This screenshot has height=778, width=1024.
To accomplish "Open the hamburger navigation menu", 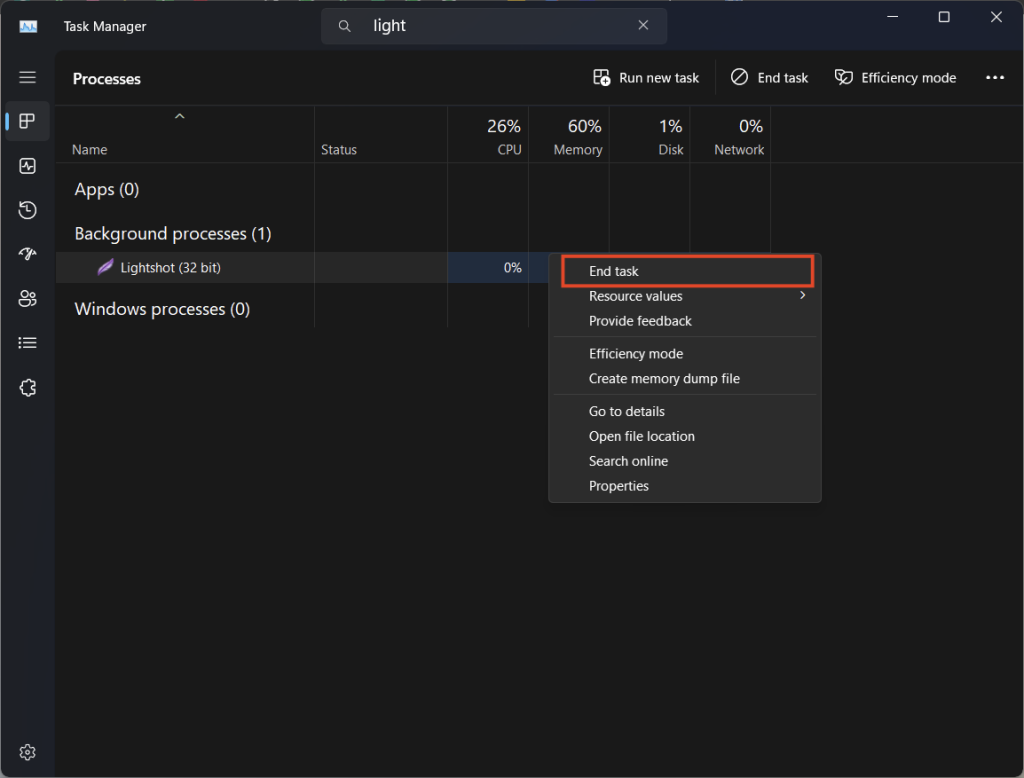I will (x=27, y=78).
